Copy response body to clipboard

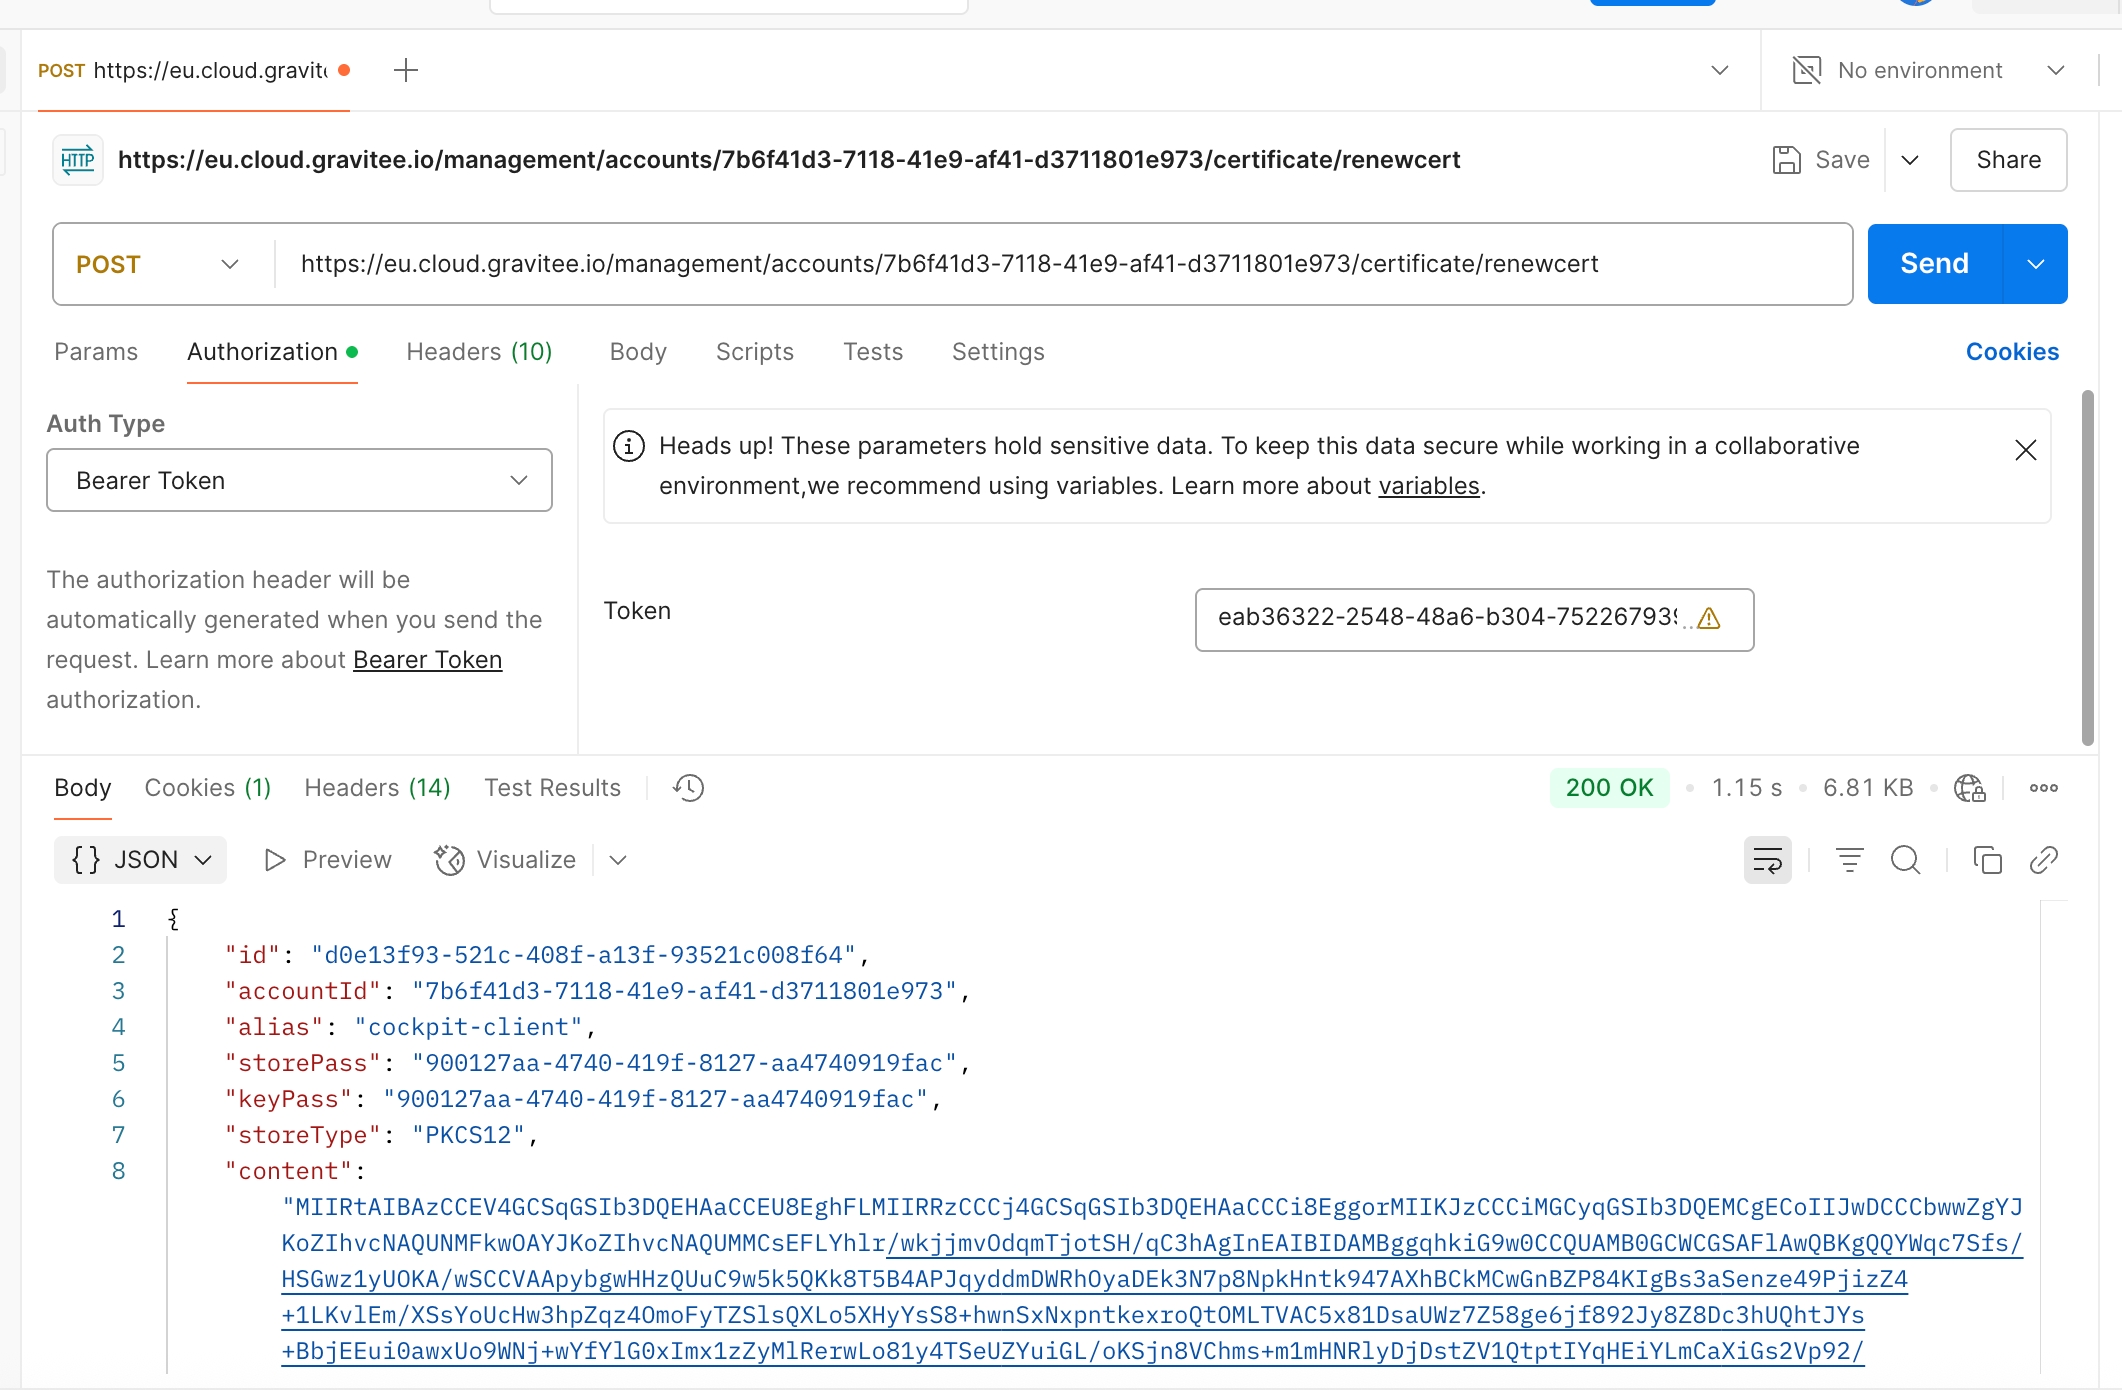(x=1986, y=860)
